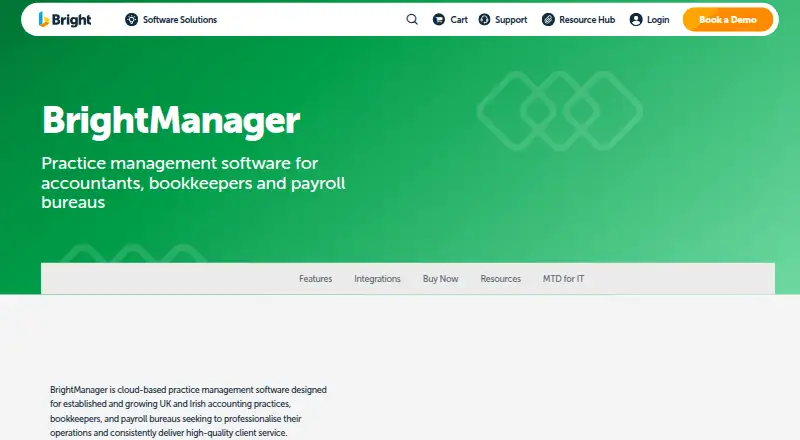Click the Support headset icon
800x440 pixels.
click(484, 19)
